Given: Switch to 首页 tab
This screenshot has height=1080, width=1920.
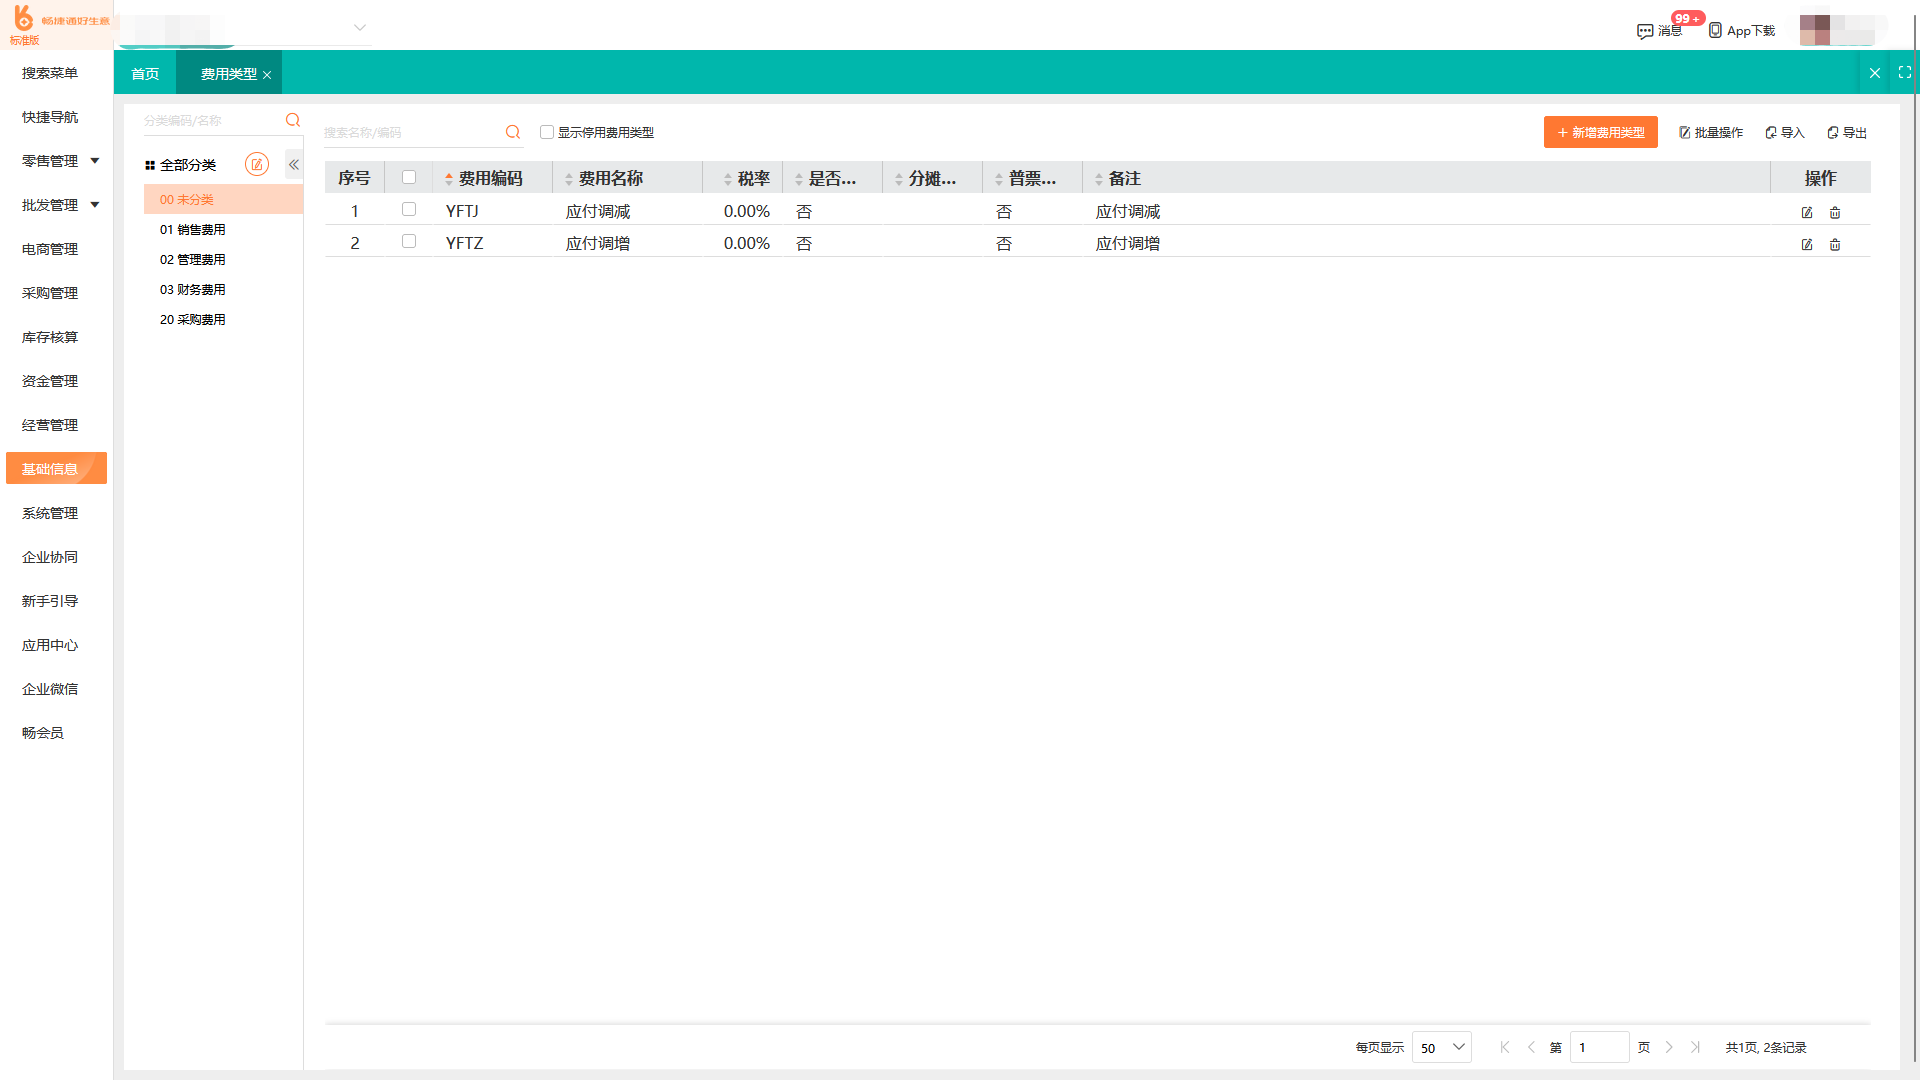Looking at the screenshot, I should coord(145,74).
